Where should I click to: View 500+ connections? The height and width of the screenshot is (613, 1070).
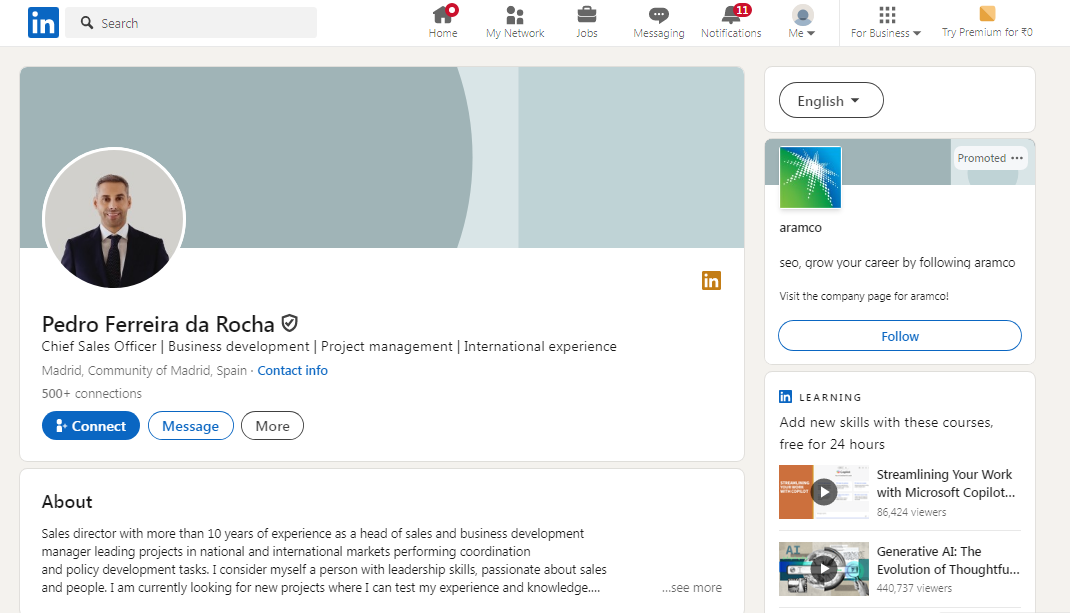[x=91, y=393]
